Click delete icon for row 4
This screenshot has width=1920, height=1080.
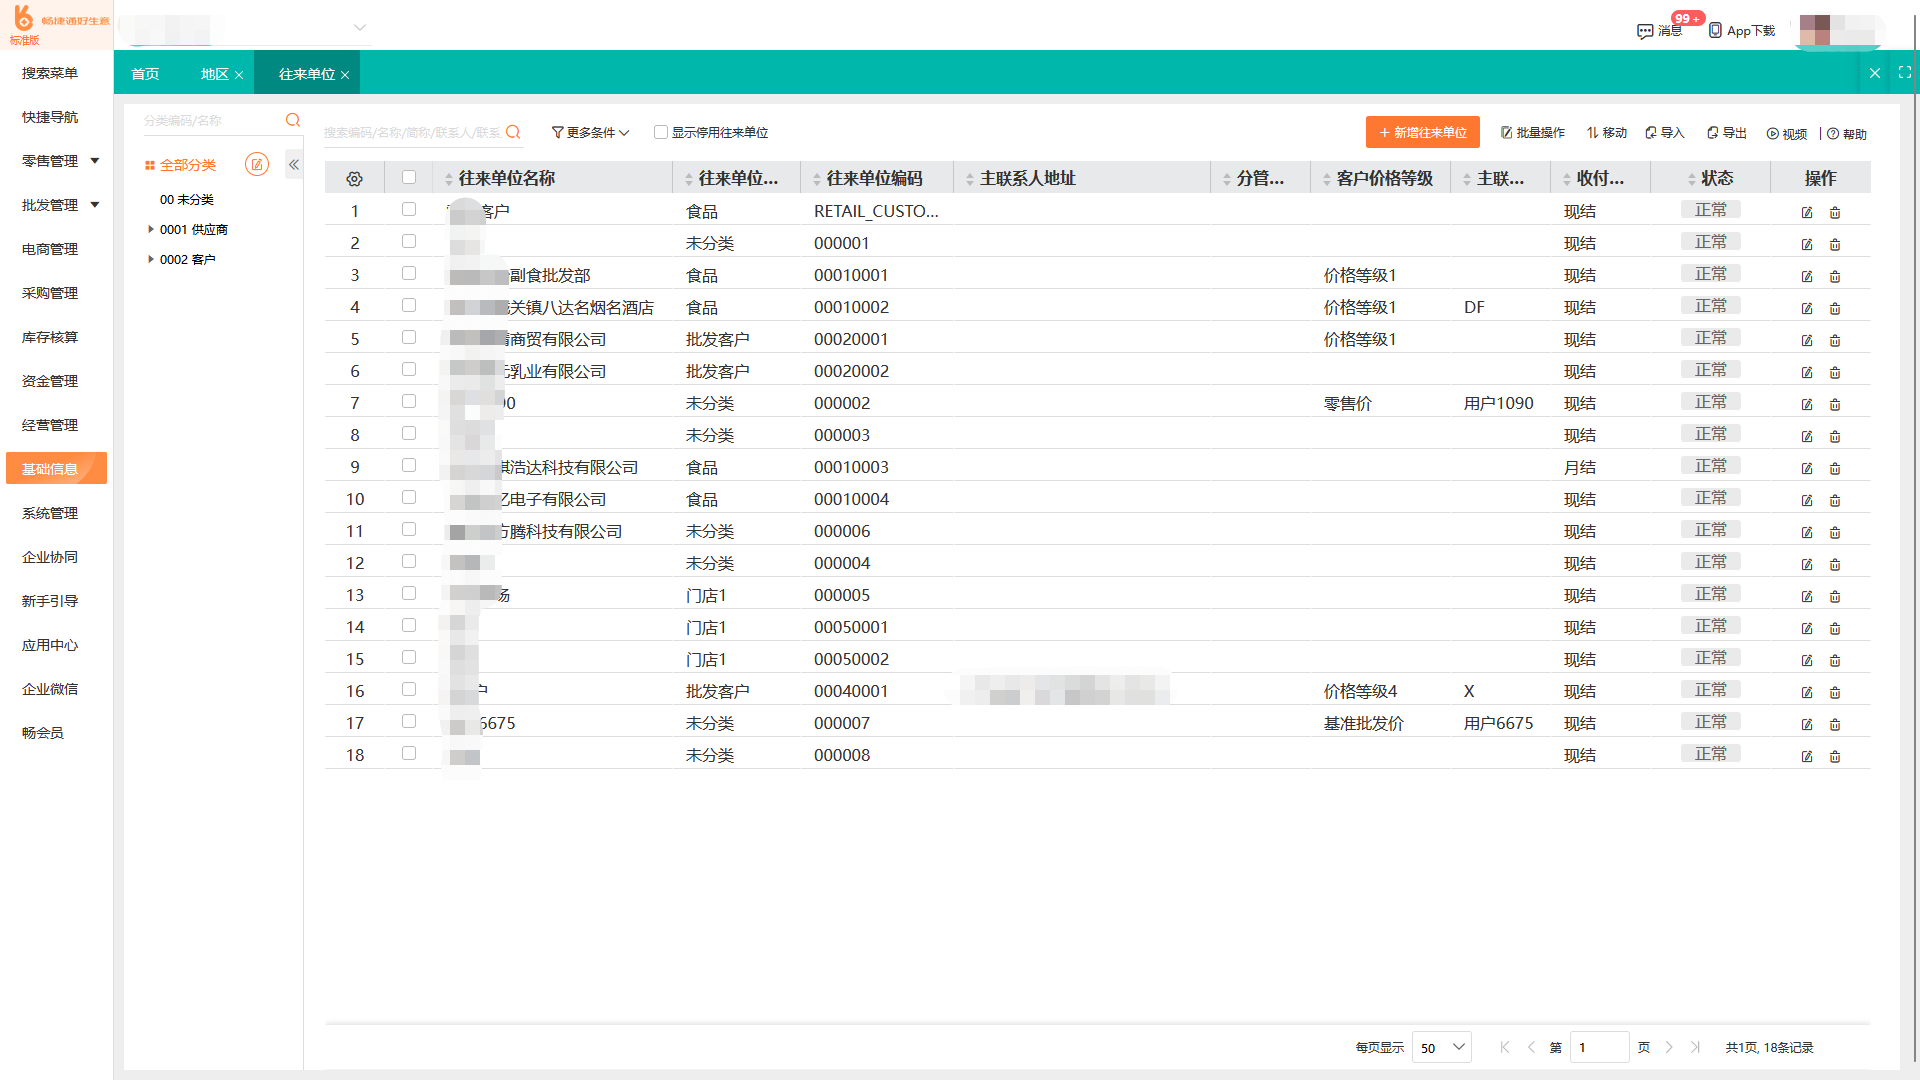point(1834,307)
